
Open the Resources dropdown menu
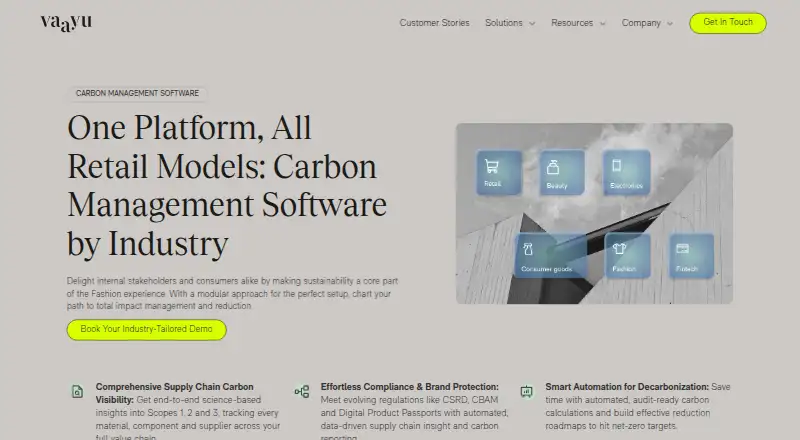point(578,23)
